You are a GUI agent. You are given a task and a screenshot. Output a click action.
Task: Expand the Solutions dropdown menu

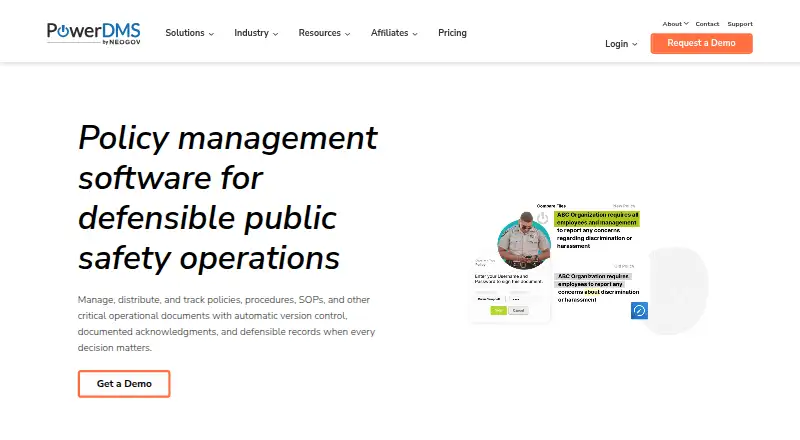[x=189, y=33]
